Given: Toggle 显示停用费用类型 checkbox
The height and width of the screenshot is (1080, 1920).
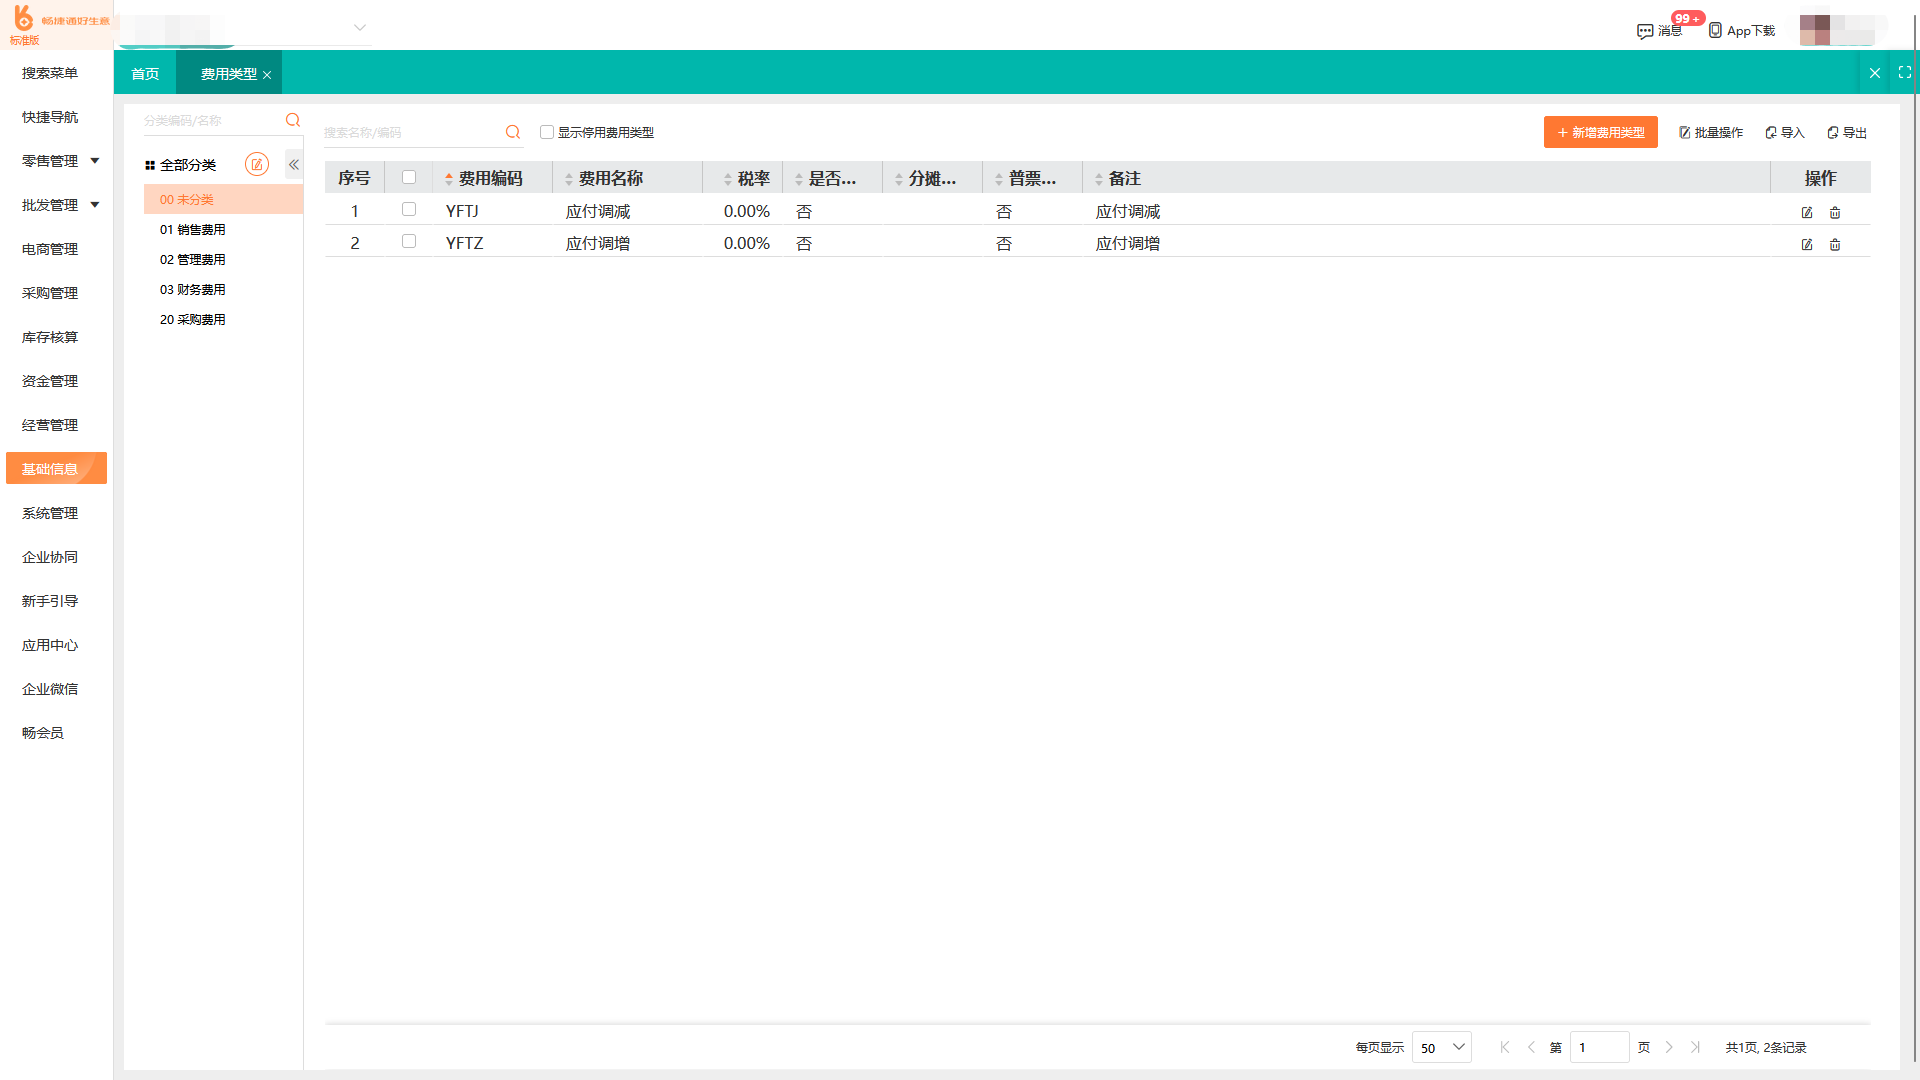Looking at the screenshot, I should point(546,132).
